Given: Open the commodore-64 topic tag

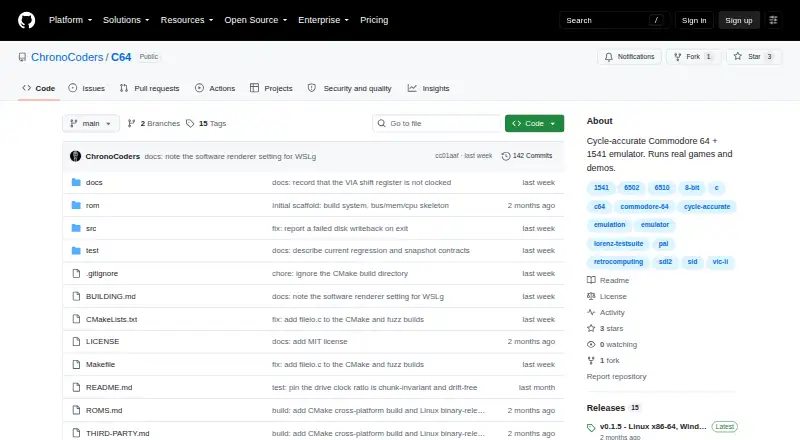Looking at the screenshot, I should tap(644, 207).
